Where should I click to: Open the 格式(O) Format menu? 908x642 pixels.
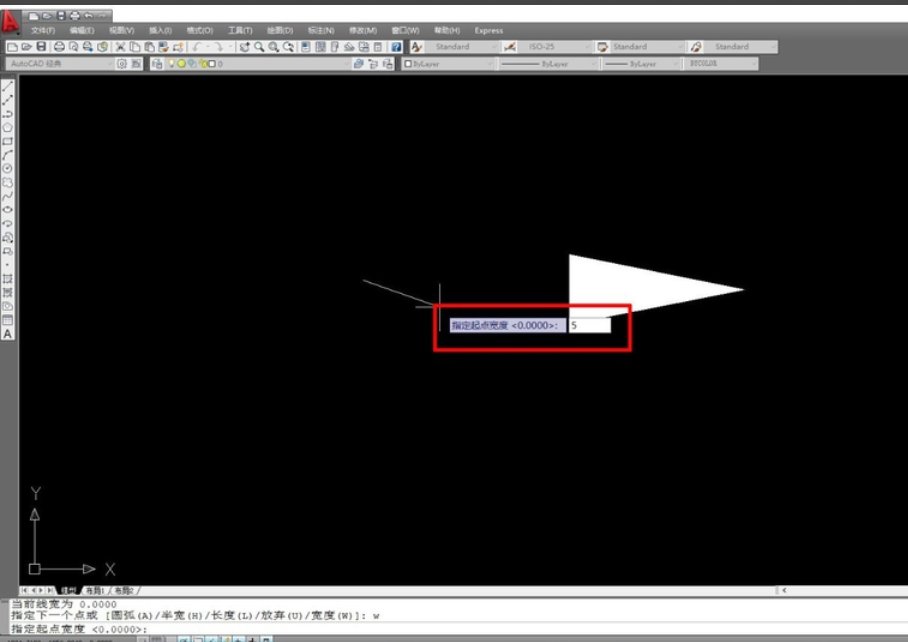pyautogui.click(x=200, y=31)
